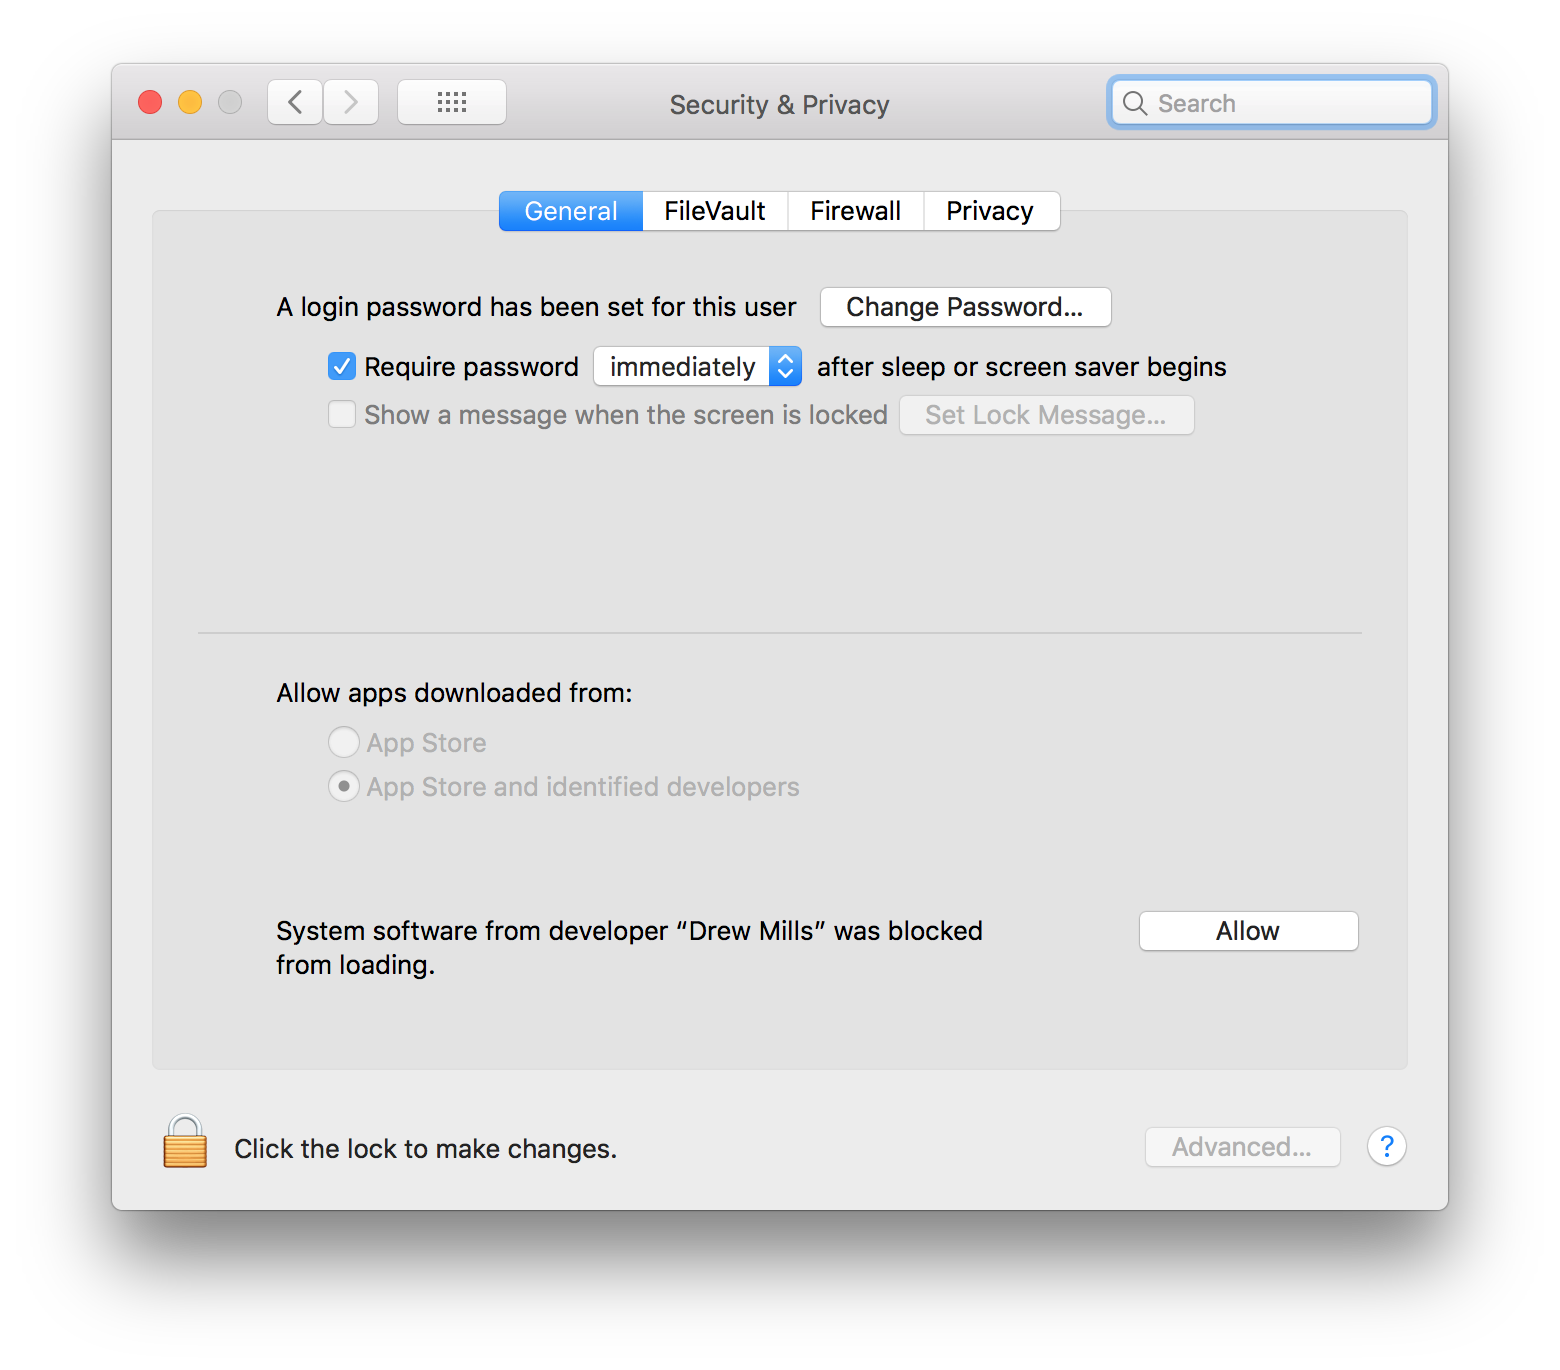1560x1370 pixels.
Task: Expand the immediately timing selector
Action: [786, 366]
